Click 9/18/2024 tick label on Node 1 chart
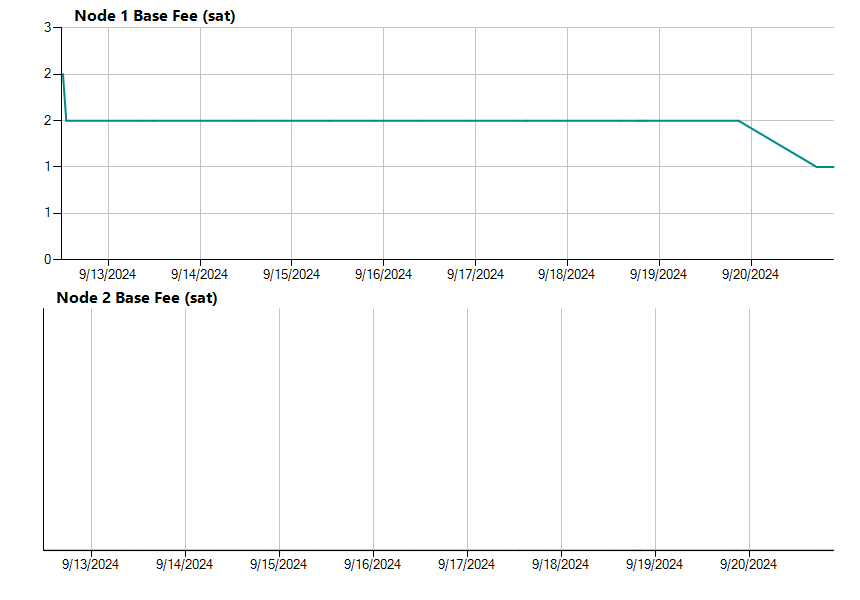860x600 pixels. [x=566, y=274]
